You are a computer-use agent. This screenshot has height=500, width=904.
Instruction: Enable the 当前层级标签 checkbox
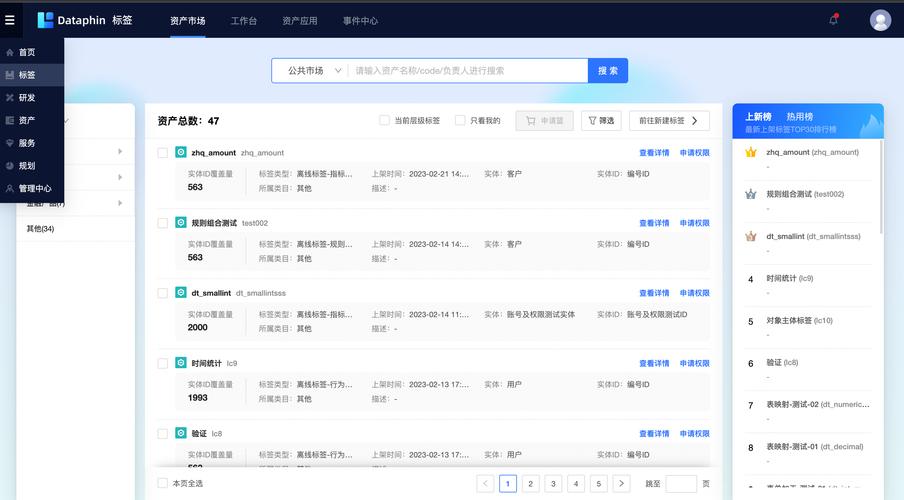(384, 121)
